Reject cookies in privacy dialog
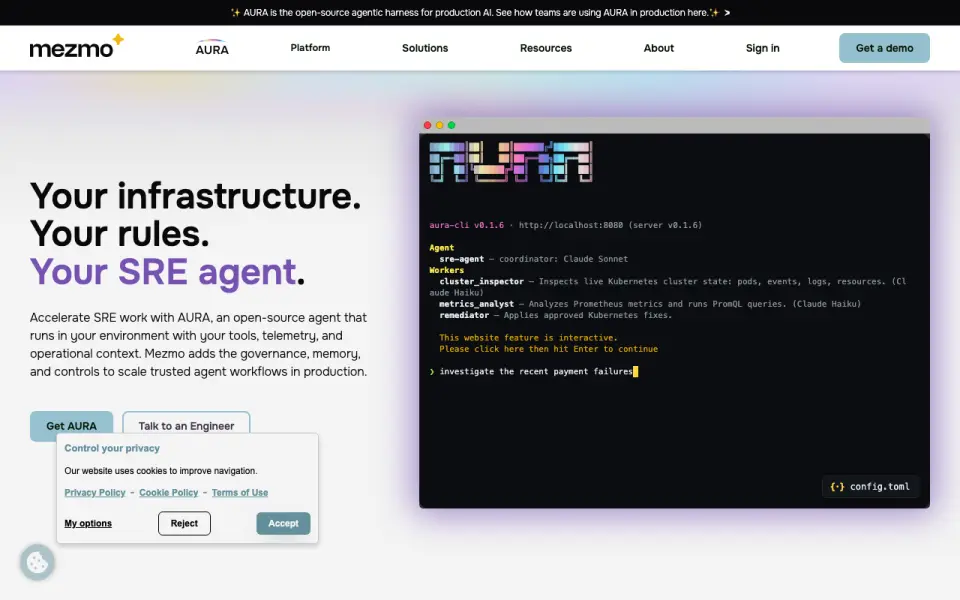The image size is (960, 600). click(x=184, y=523)
